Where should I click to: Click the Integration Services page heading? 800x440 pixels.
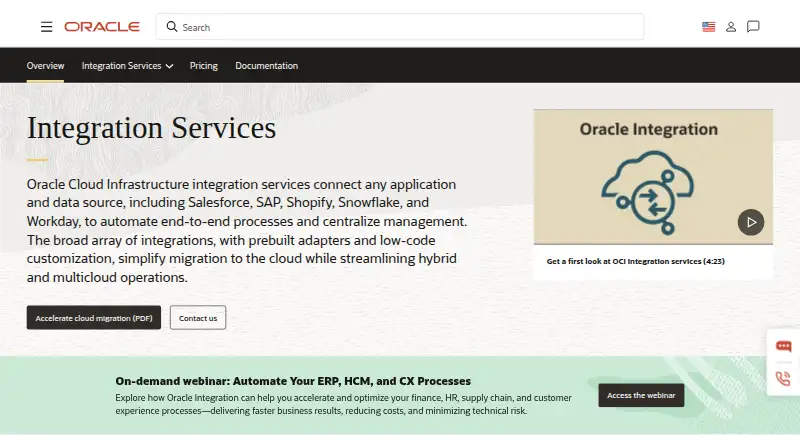(151, 128)
